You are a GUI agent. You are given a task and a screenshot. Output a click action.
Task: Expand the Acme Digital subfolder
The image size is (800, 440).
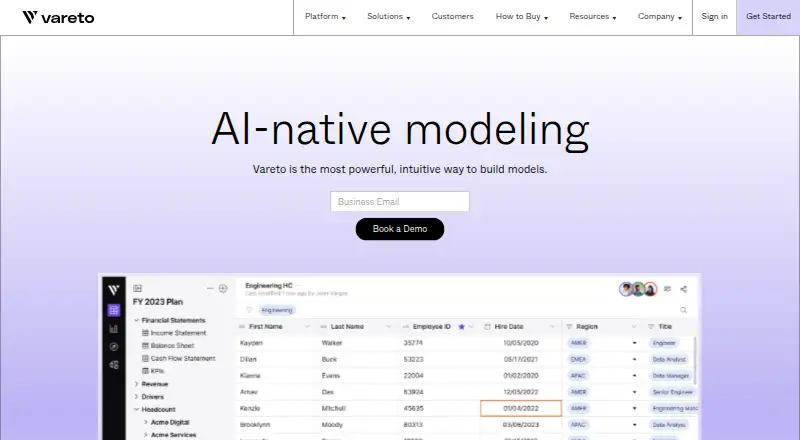click(x=146, y=422)
